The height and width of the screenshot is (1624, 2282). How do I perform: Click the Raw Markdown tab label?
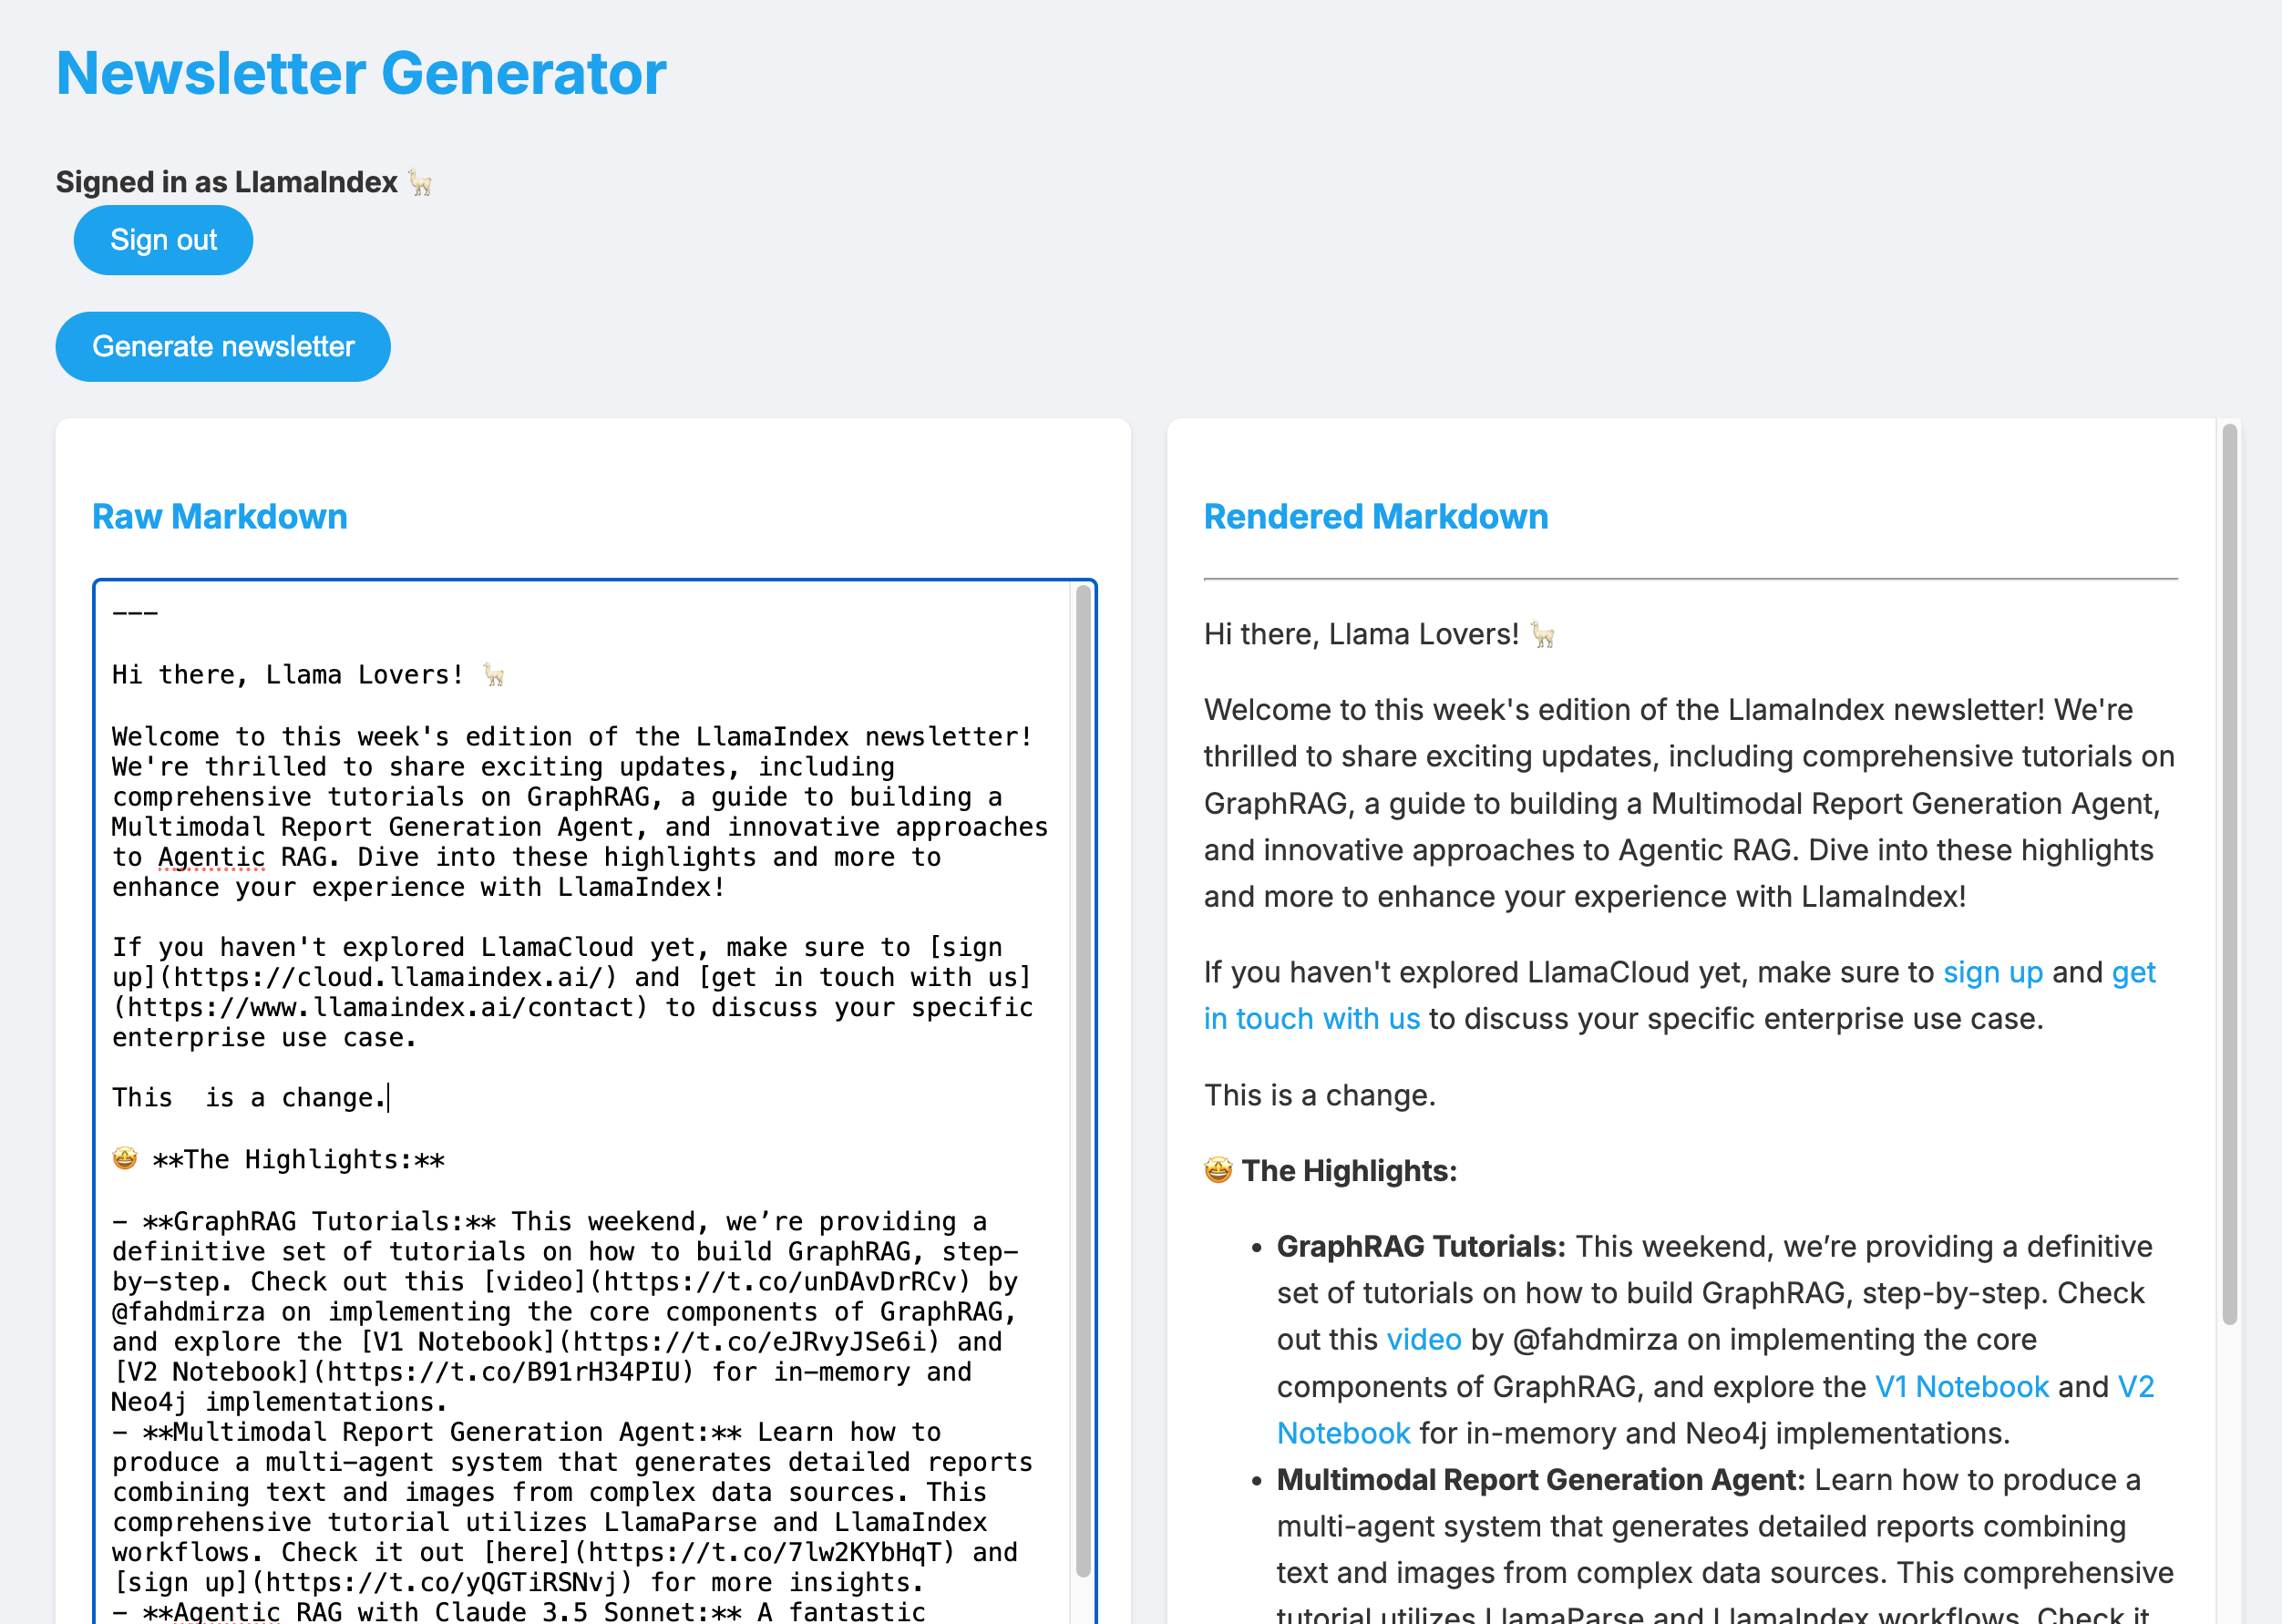(218, 515)
